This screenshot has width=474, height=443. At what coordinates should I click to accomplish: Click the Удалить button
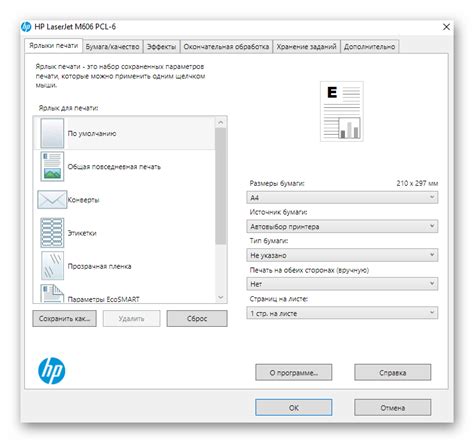pyautogui.click(x=131, y=318)
